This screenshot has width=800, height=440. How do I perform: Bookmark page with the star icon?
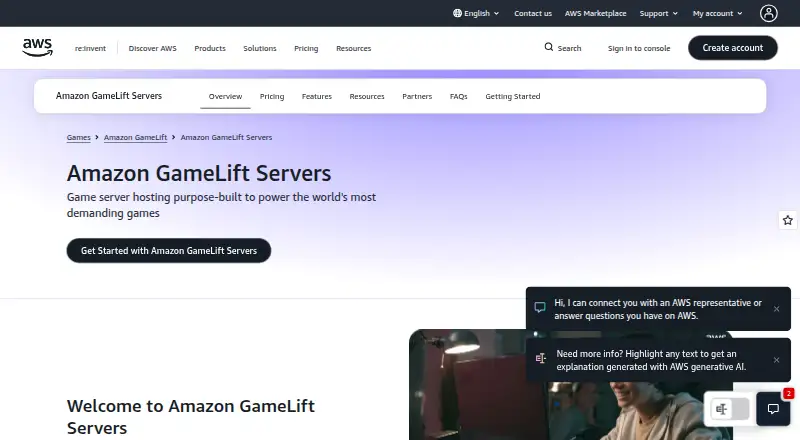pos(788,220)
